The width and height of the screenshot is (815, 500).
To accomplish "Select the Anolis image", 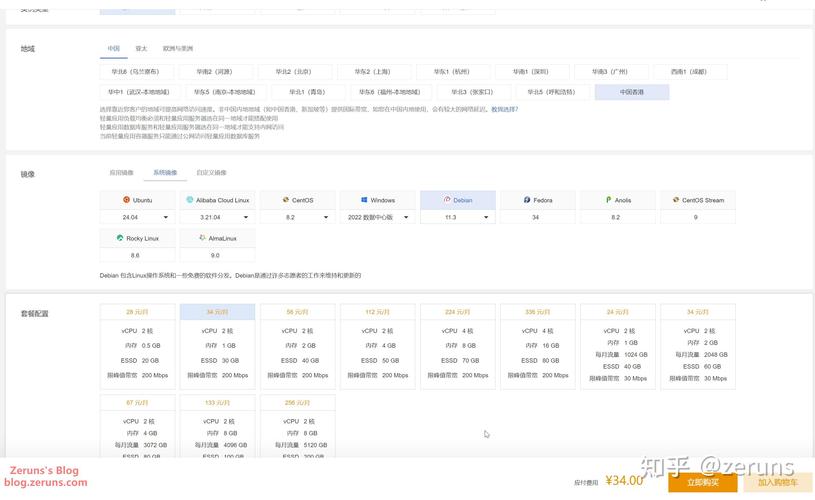I will [617, 200].
